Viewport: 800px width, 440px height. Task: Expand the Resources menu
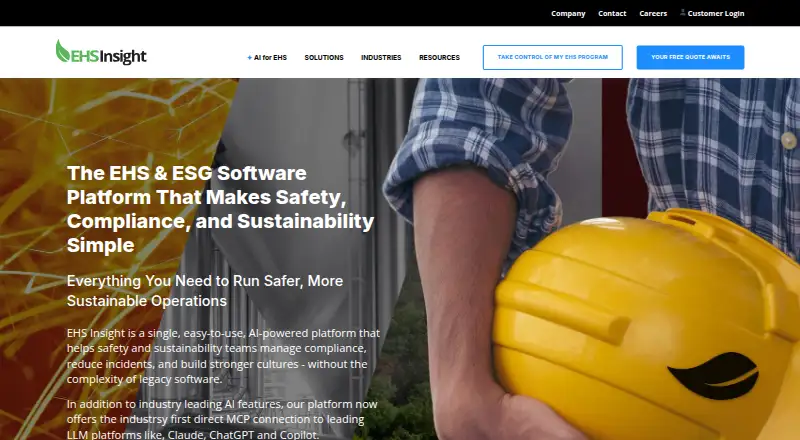(439, 58)
